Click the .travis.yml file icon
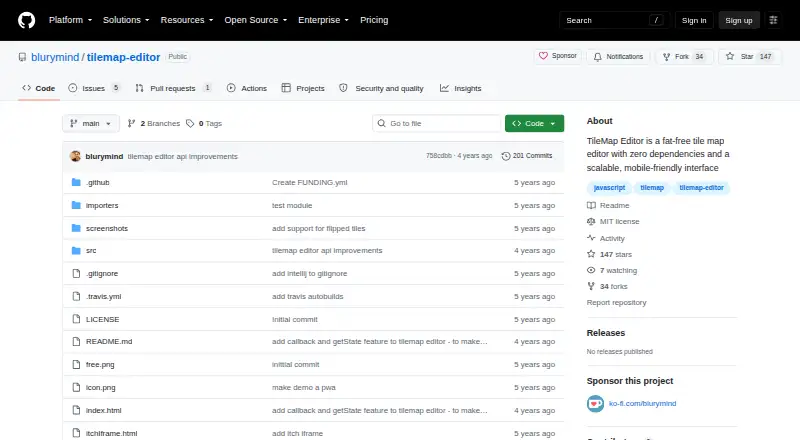The image size is (800, 440). [77, 296]
